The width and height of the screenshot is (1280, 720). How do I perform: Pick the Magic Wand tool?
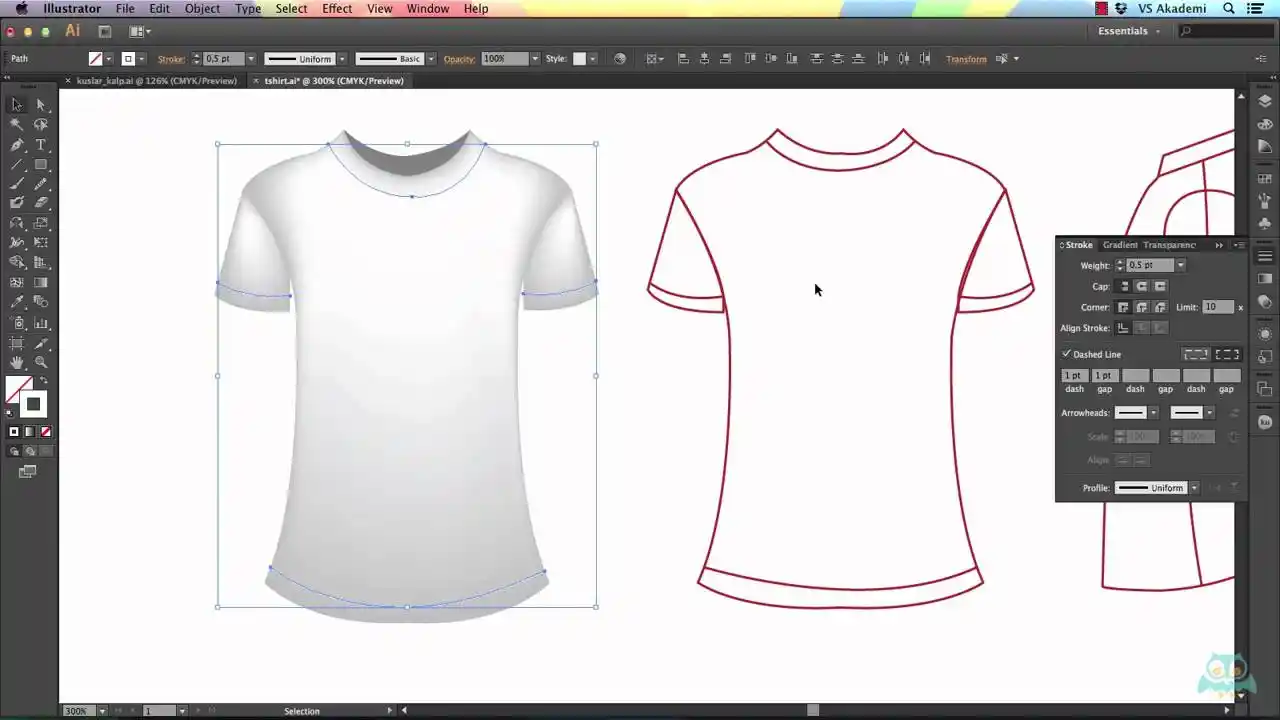coord(16,124)
